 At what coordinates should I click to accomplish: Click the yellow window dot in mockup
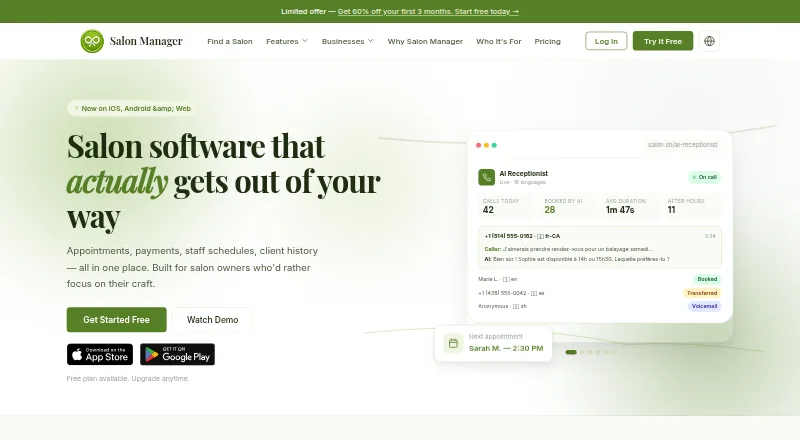(486, 145)
